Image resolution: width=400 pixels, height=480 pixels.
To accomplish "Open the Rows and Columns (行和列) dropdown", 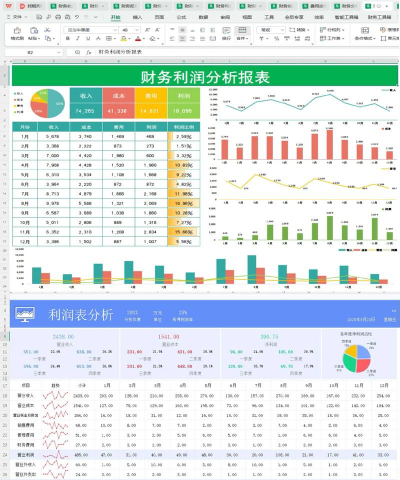I will pyautogui.click(x=332, y=30).
